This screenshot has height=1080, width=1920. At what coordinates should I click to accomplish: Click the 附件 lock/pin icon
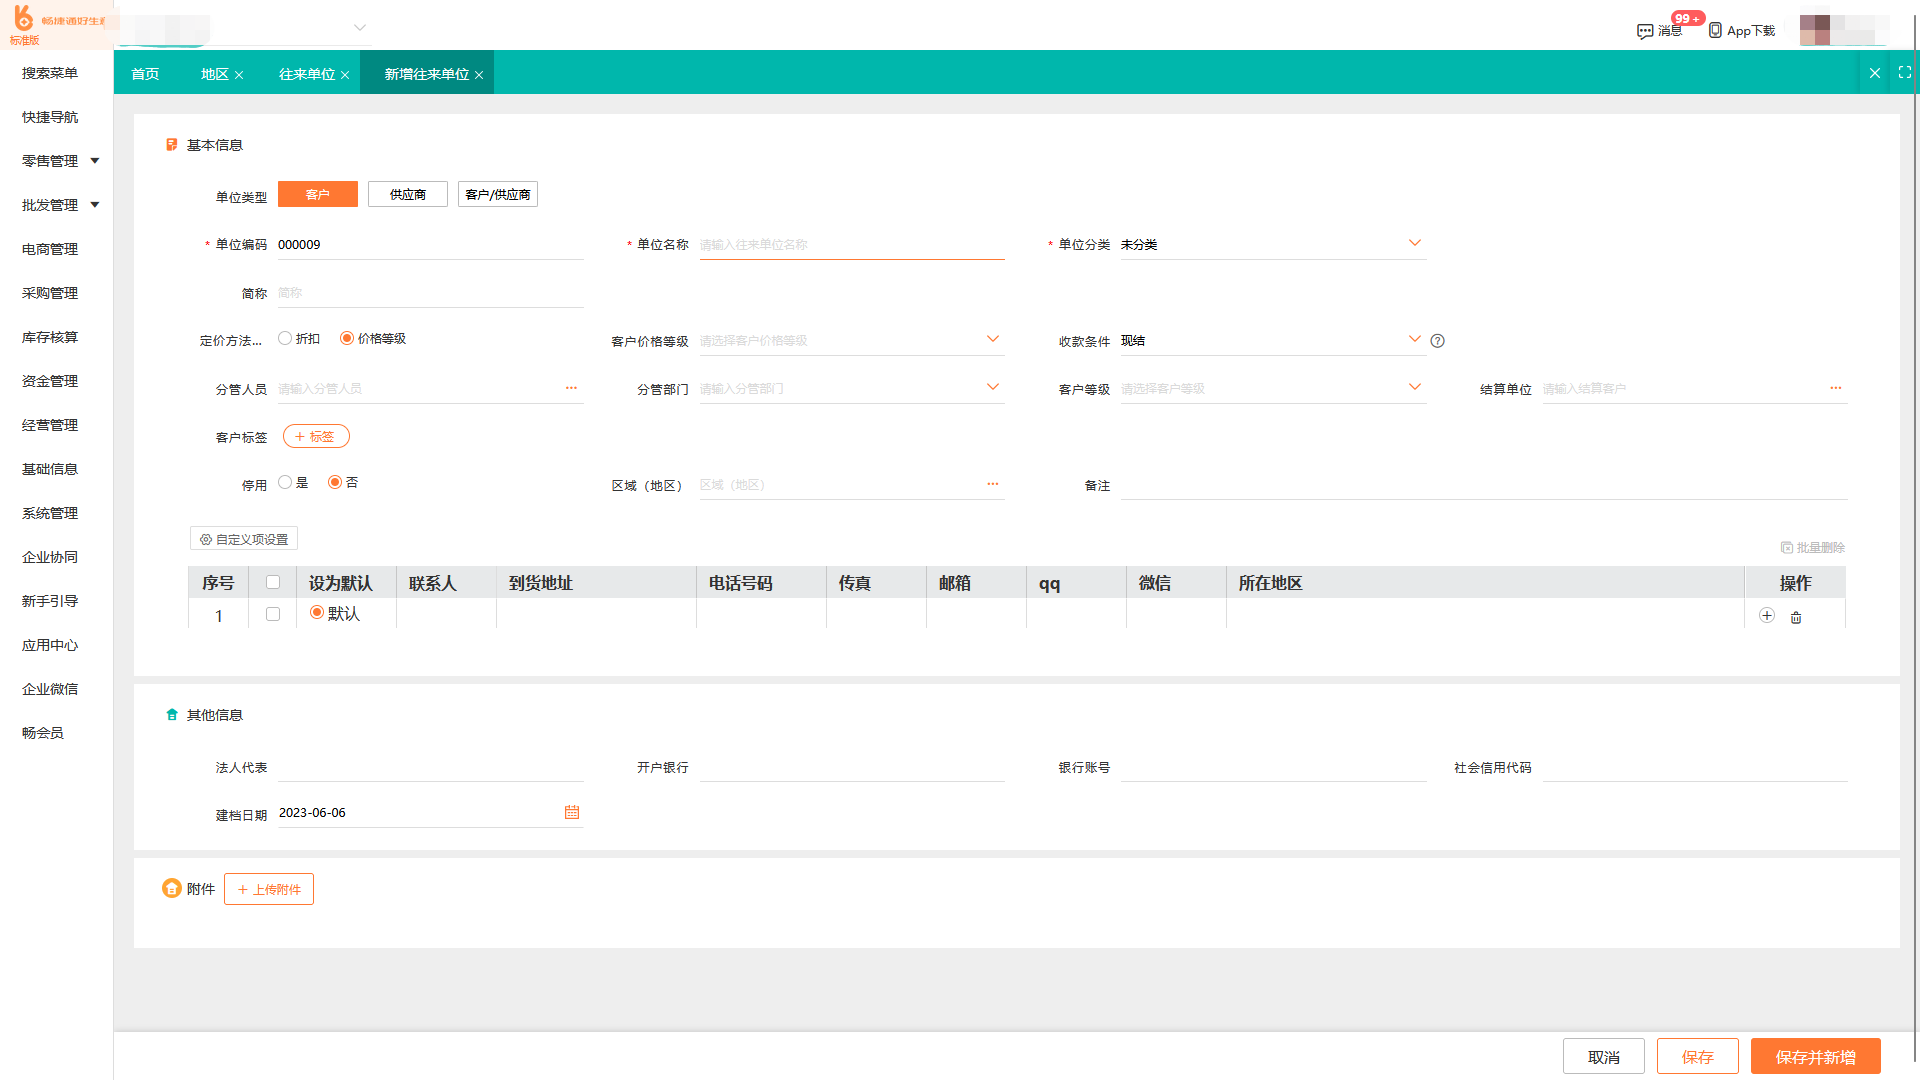[x=173, y=889]
